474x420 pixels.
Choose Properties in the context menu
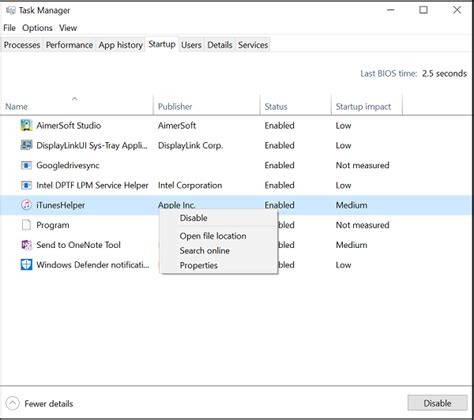tap(219, 265)
